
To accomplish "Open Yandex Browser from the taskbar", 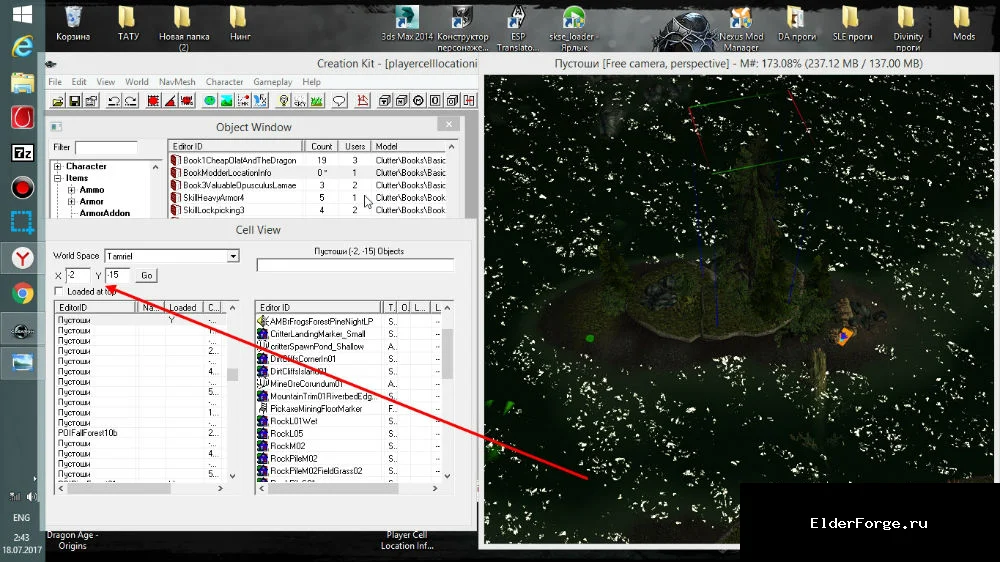I will [22, 258].
